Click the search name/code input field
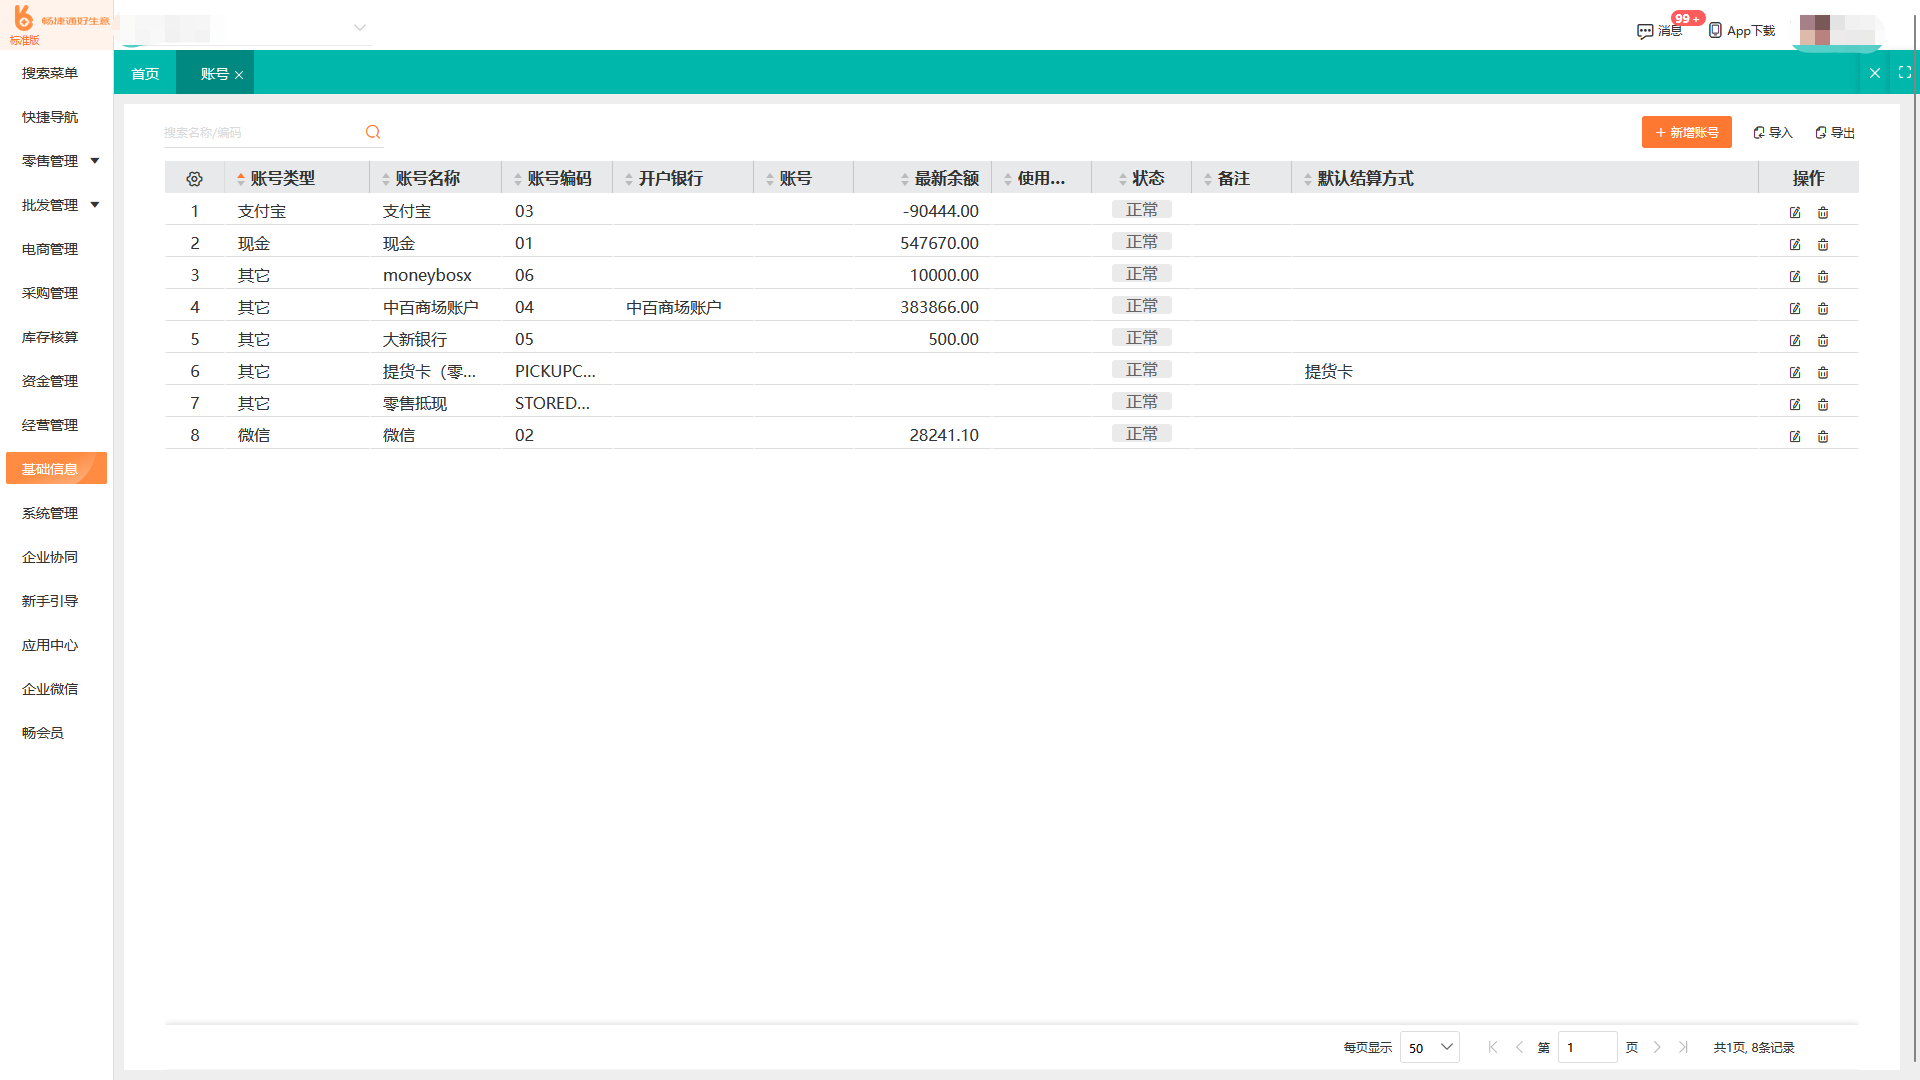Viewport: 1920px width, 1080px height. coord(258,132)
